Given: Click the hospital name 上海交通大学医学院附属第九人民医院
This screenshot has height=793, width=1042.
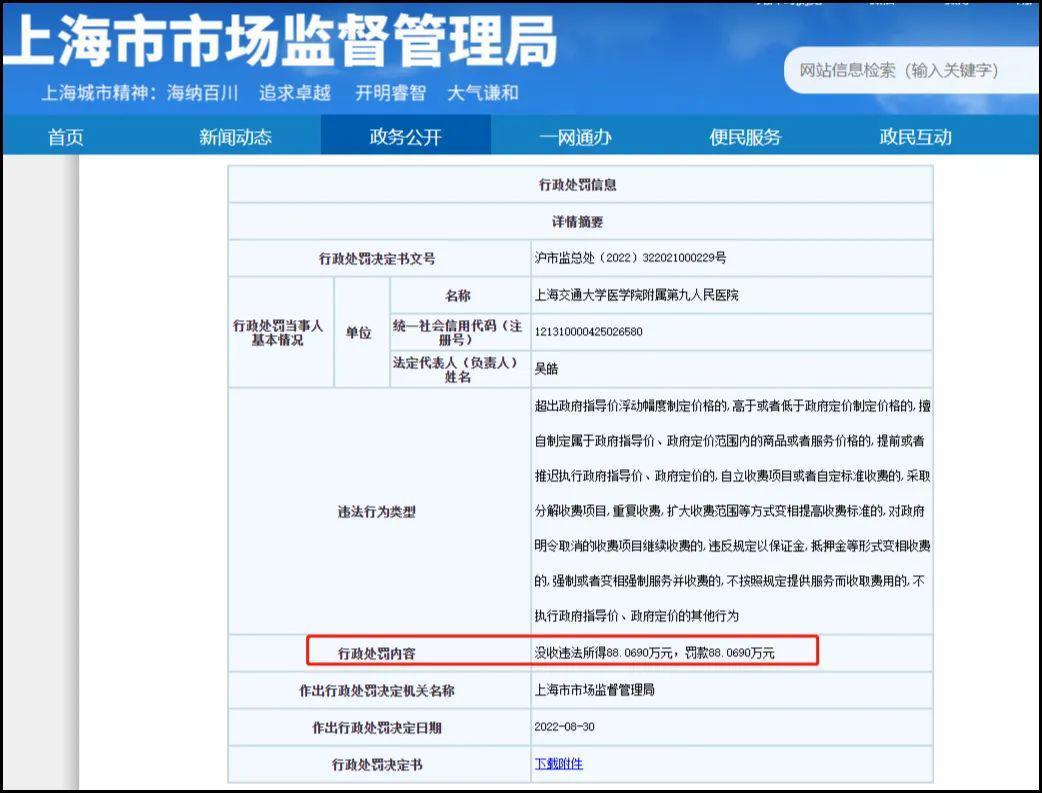Looking at the screenshot, I should 636,295.
